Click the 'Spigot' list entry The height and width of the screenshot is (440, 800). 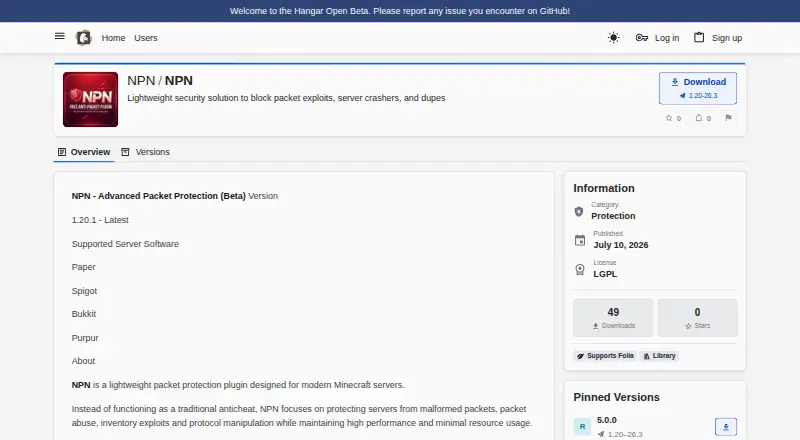[x=84, y=291]
